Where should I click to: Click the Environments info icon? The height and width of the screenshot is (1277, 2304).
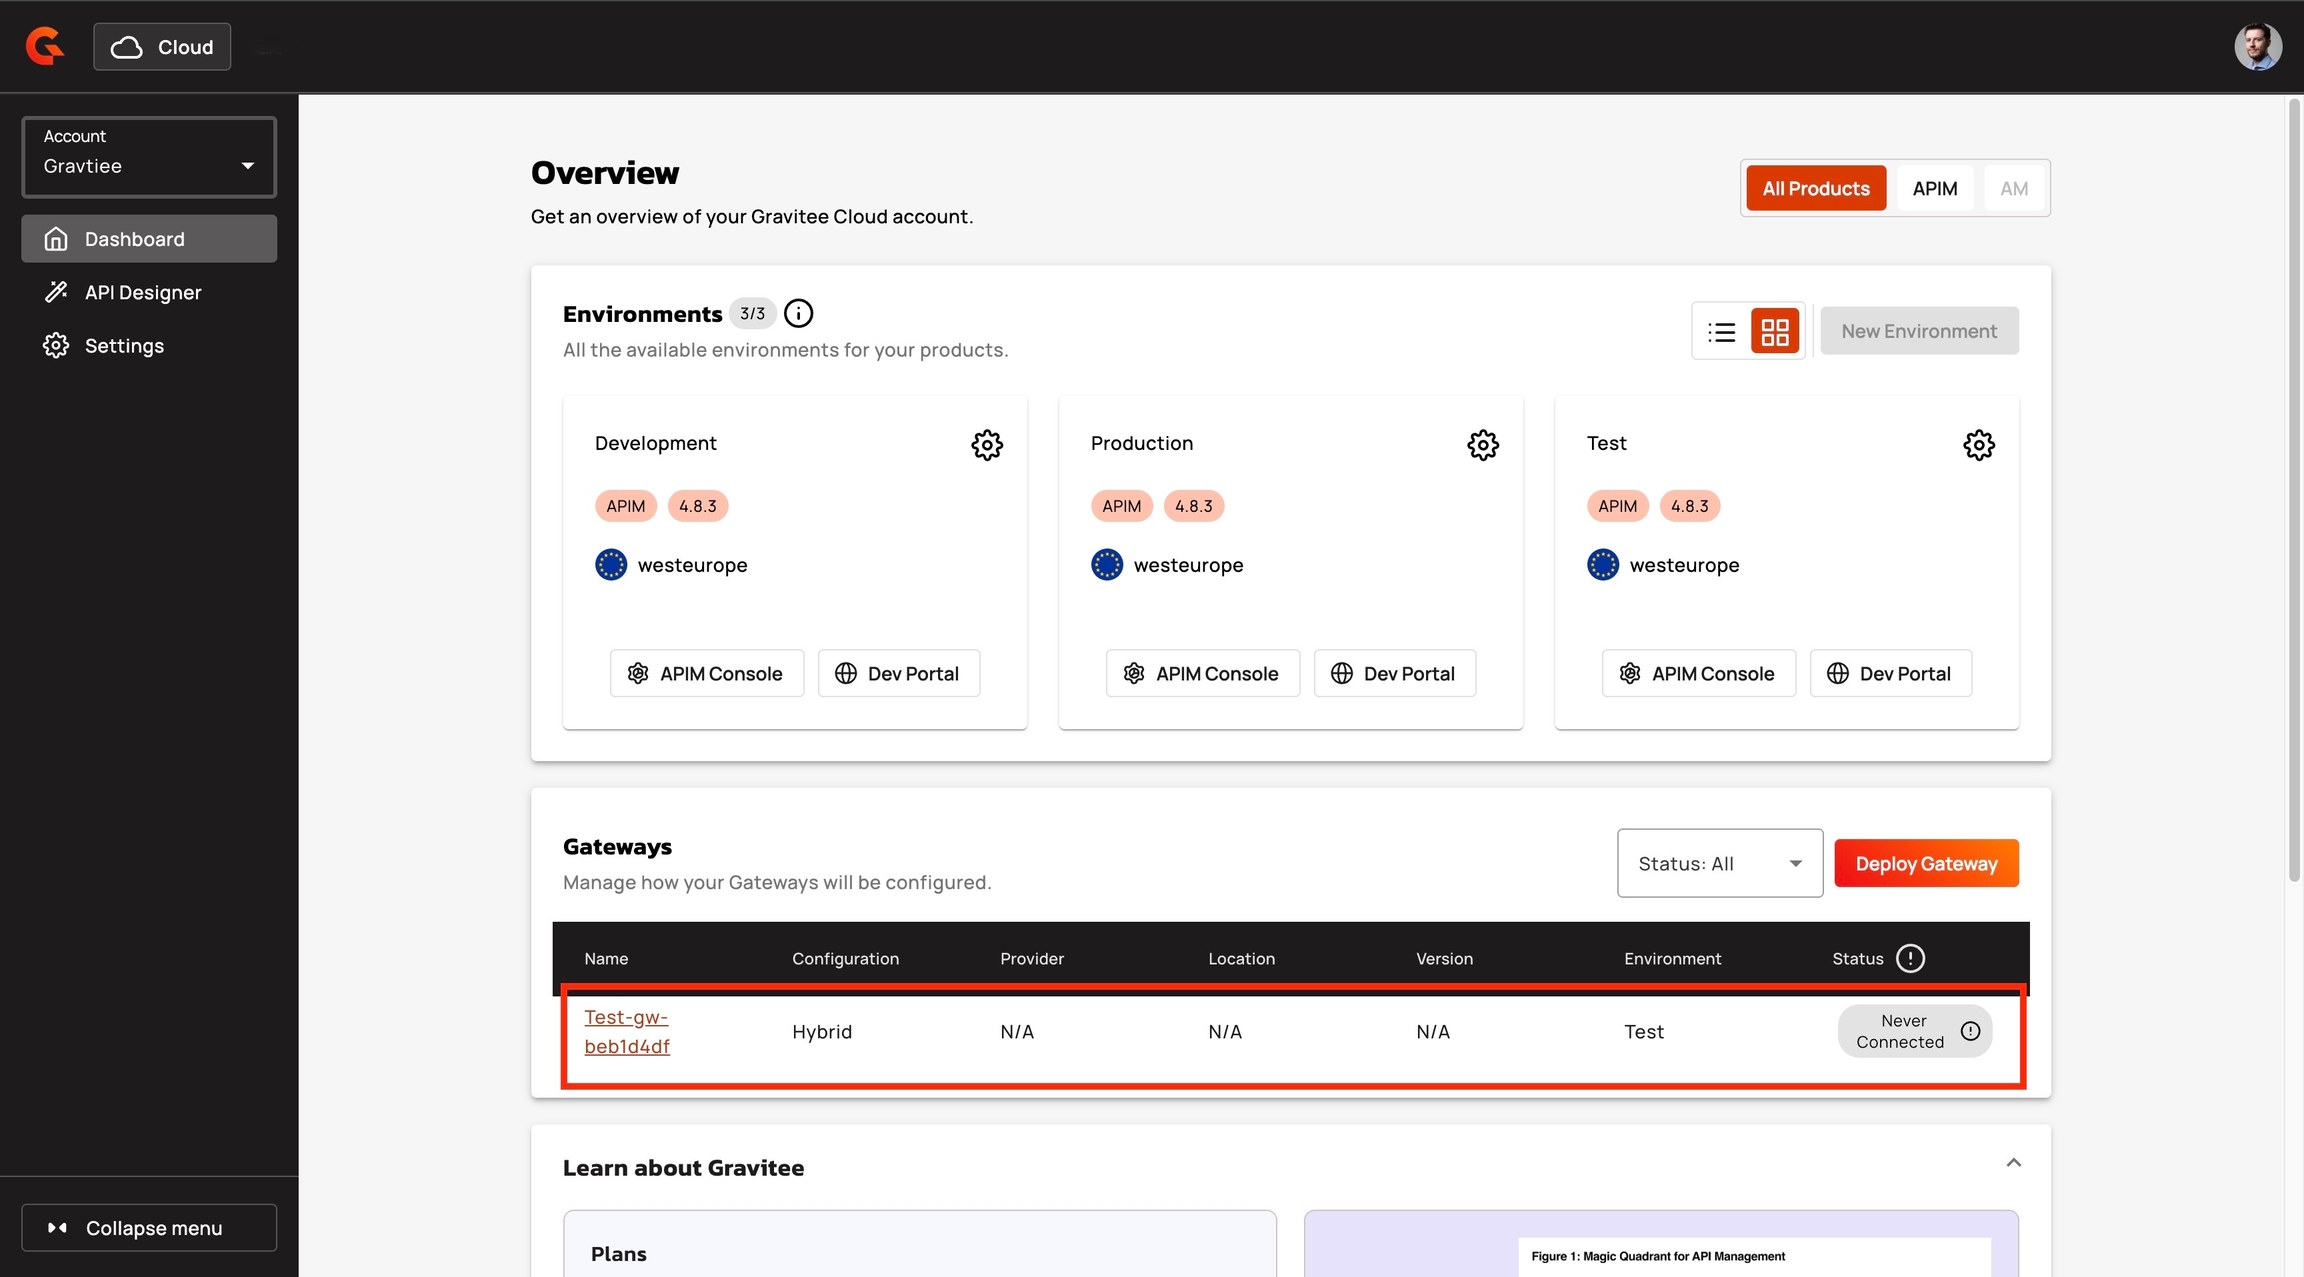798,314
